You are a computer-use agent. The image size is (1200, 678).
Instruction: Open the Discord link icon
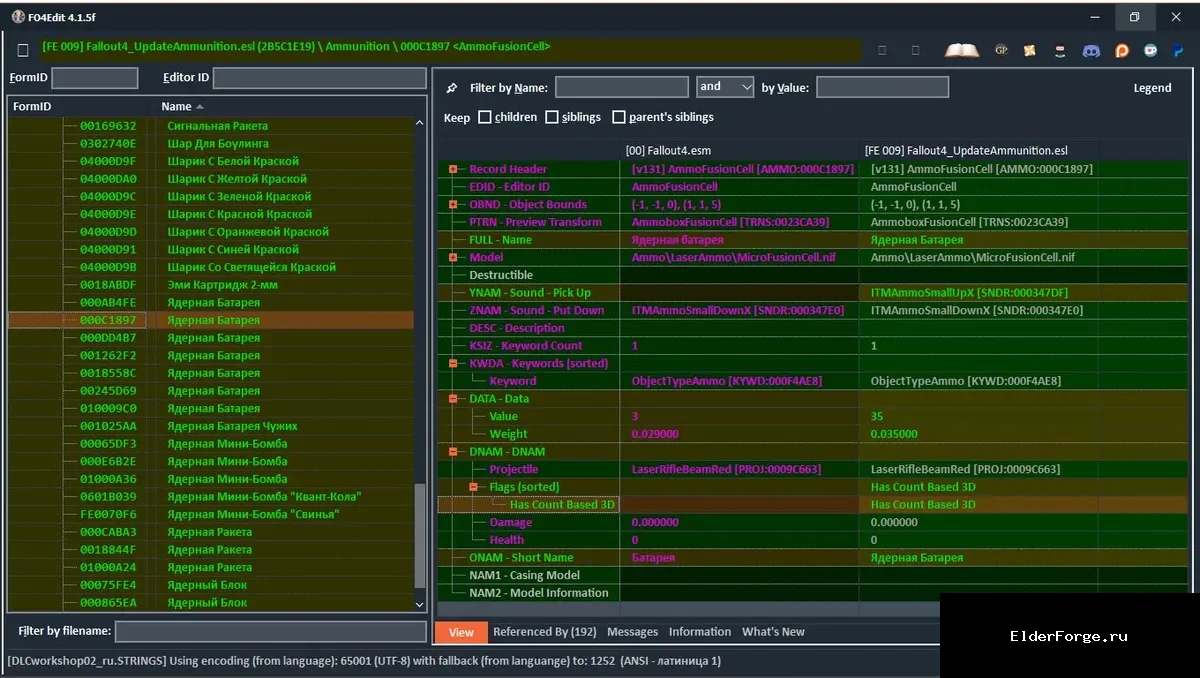coord(1091,50)
